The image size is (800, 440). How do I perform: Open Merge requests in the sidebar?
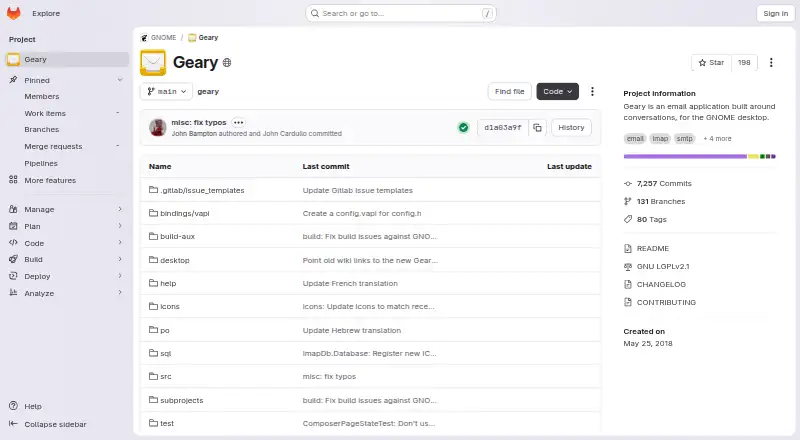[53, 146]
